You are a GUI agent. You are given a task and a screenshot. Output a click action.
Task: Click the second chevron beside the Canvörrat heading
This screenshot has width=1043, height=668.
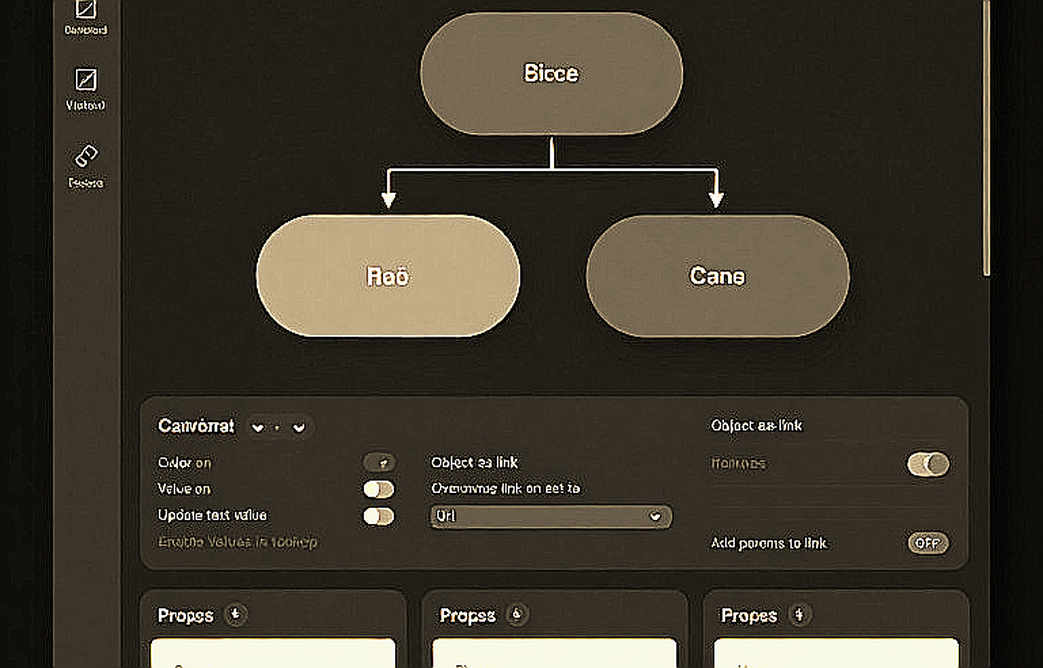(299, 427)
